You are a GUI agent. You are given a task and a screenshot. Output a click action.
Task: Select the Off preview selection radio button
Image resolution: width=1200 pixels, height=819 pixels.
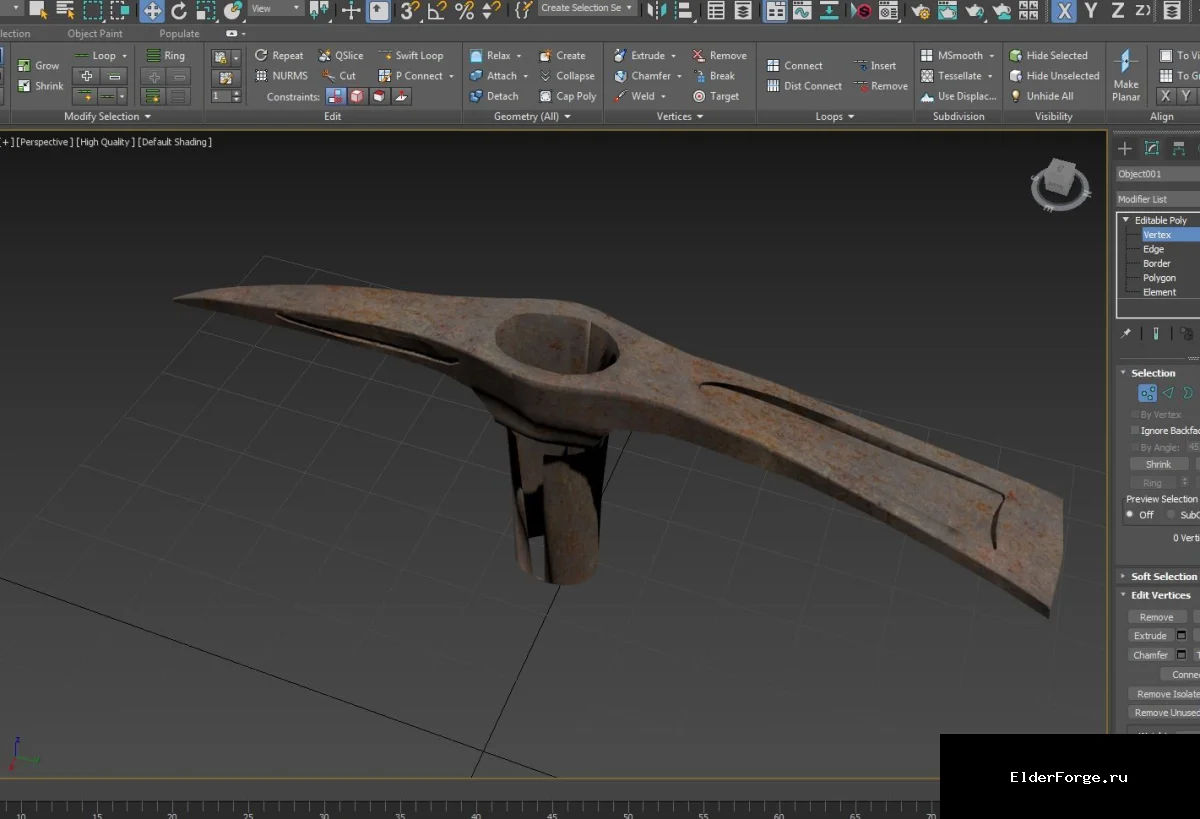(x=1130, y=515)
